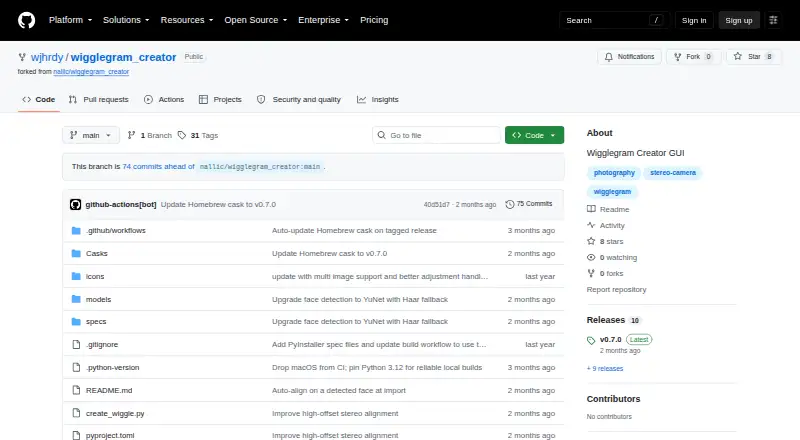Open commit message 'Update Homebrew cask to v0.7.0' in header
The image size is (800, 440).
218,204
